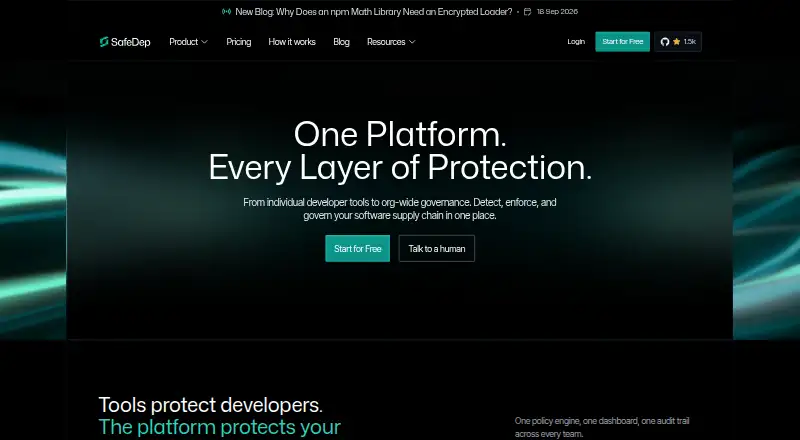Viewport: 800px width, 440px height.
Task: Open the Pricing page from the navbar
Action: [239, 42]
